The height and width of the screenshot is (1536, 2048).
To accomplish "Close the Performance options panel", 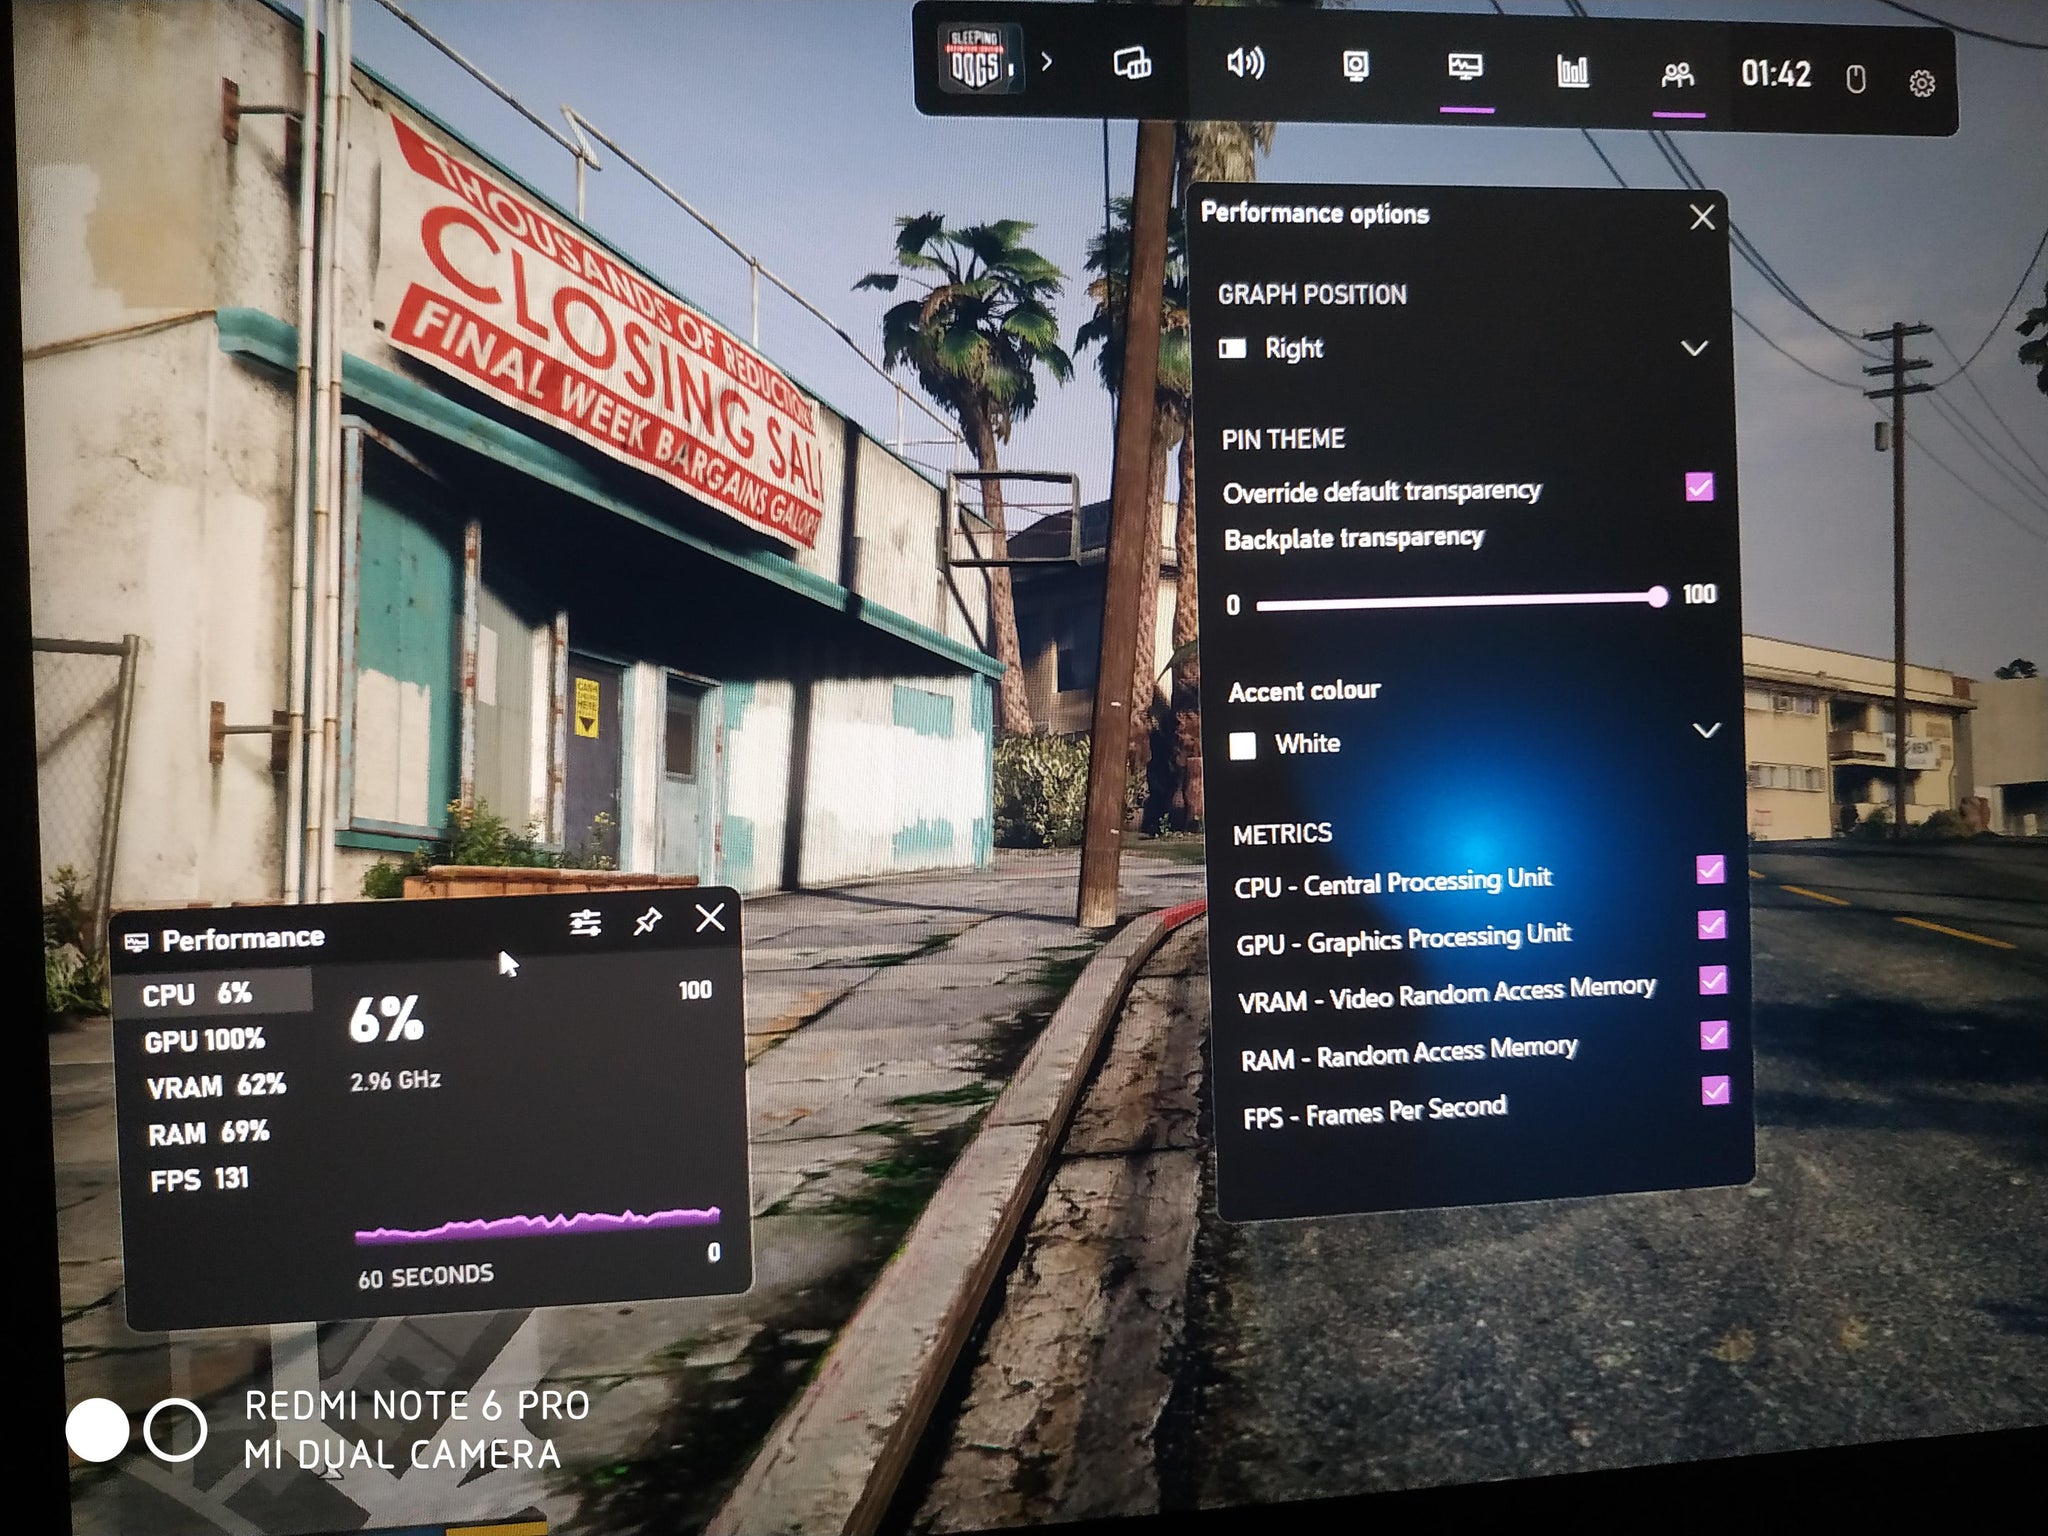I will (x=1705, y=215).
